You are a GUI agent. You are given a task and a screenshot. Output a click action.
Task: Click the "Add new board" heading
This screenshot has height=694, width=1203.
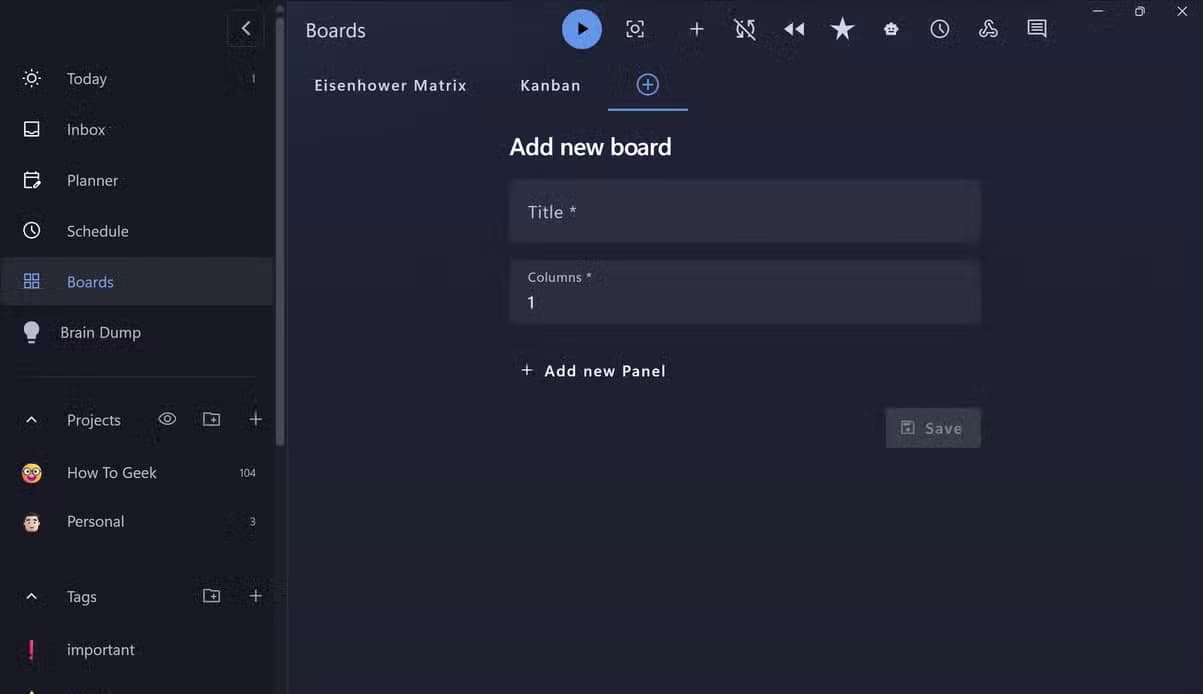590,147
